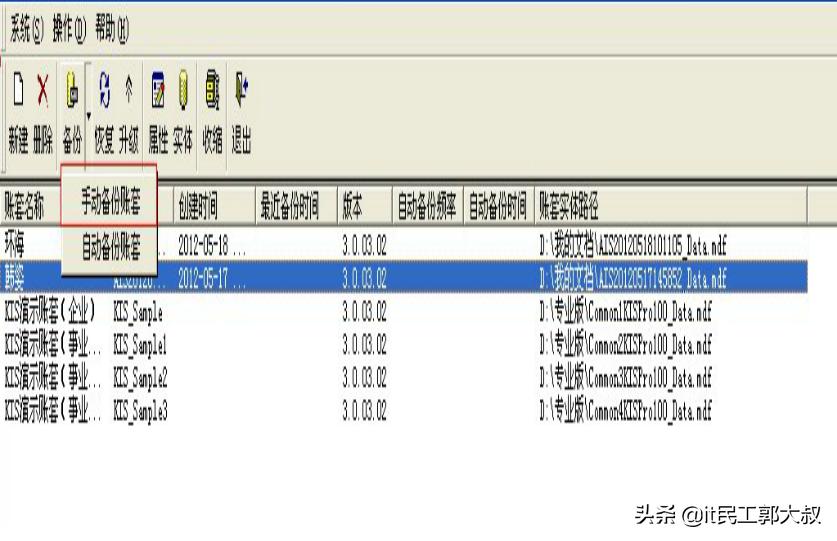Image resolution: width=837 pixels, height=541 pixels.
Task: Click the 实体 database icon
Action: (x=183, y=92)
